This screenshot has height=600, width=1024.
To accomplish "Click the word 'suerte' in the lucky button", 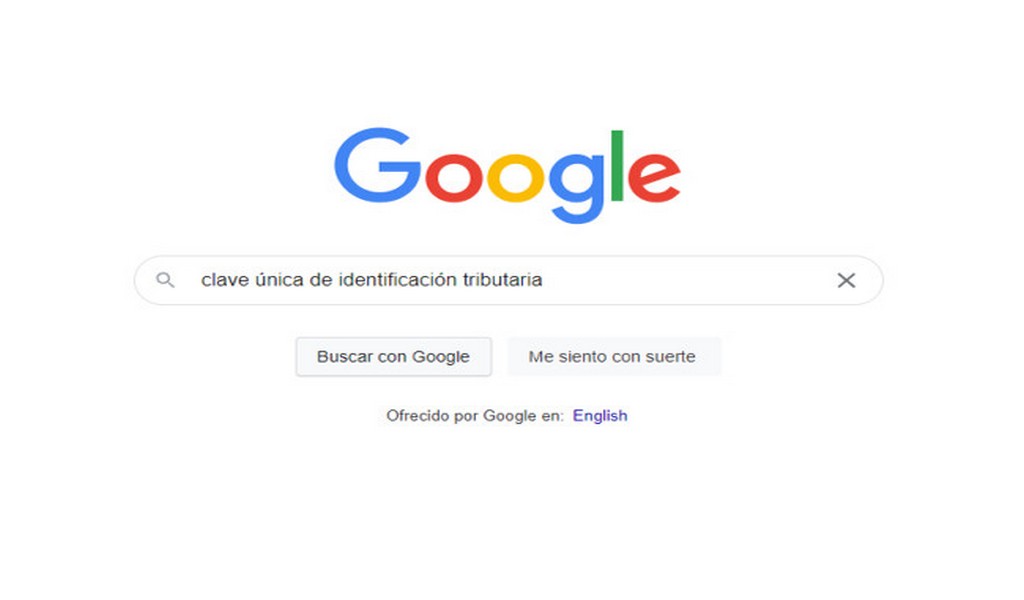I will click(670, 357).
